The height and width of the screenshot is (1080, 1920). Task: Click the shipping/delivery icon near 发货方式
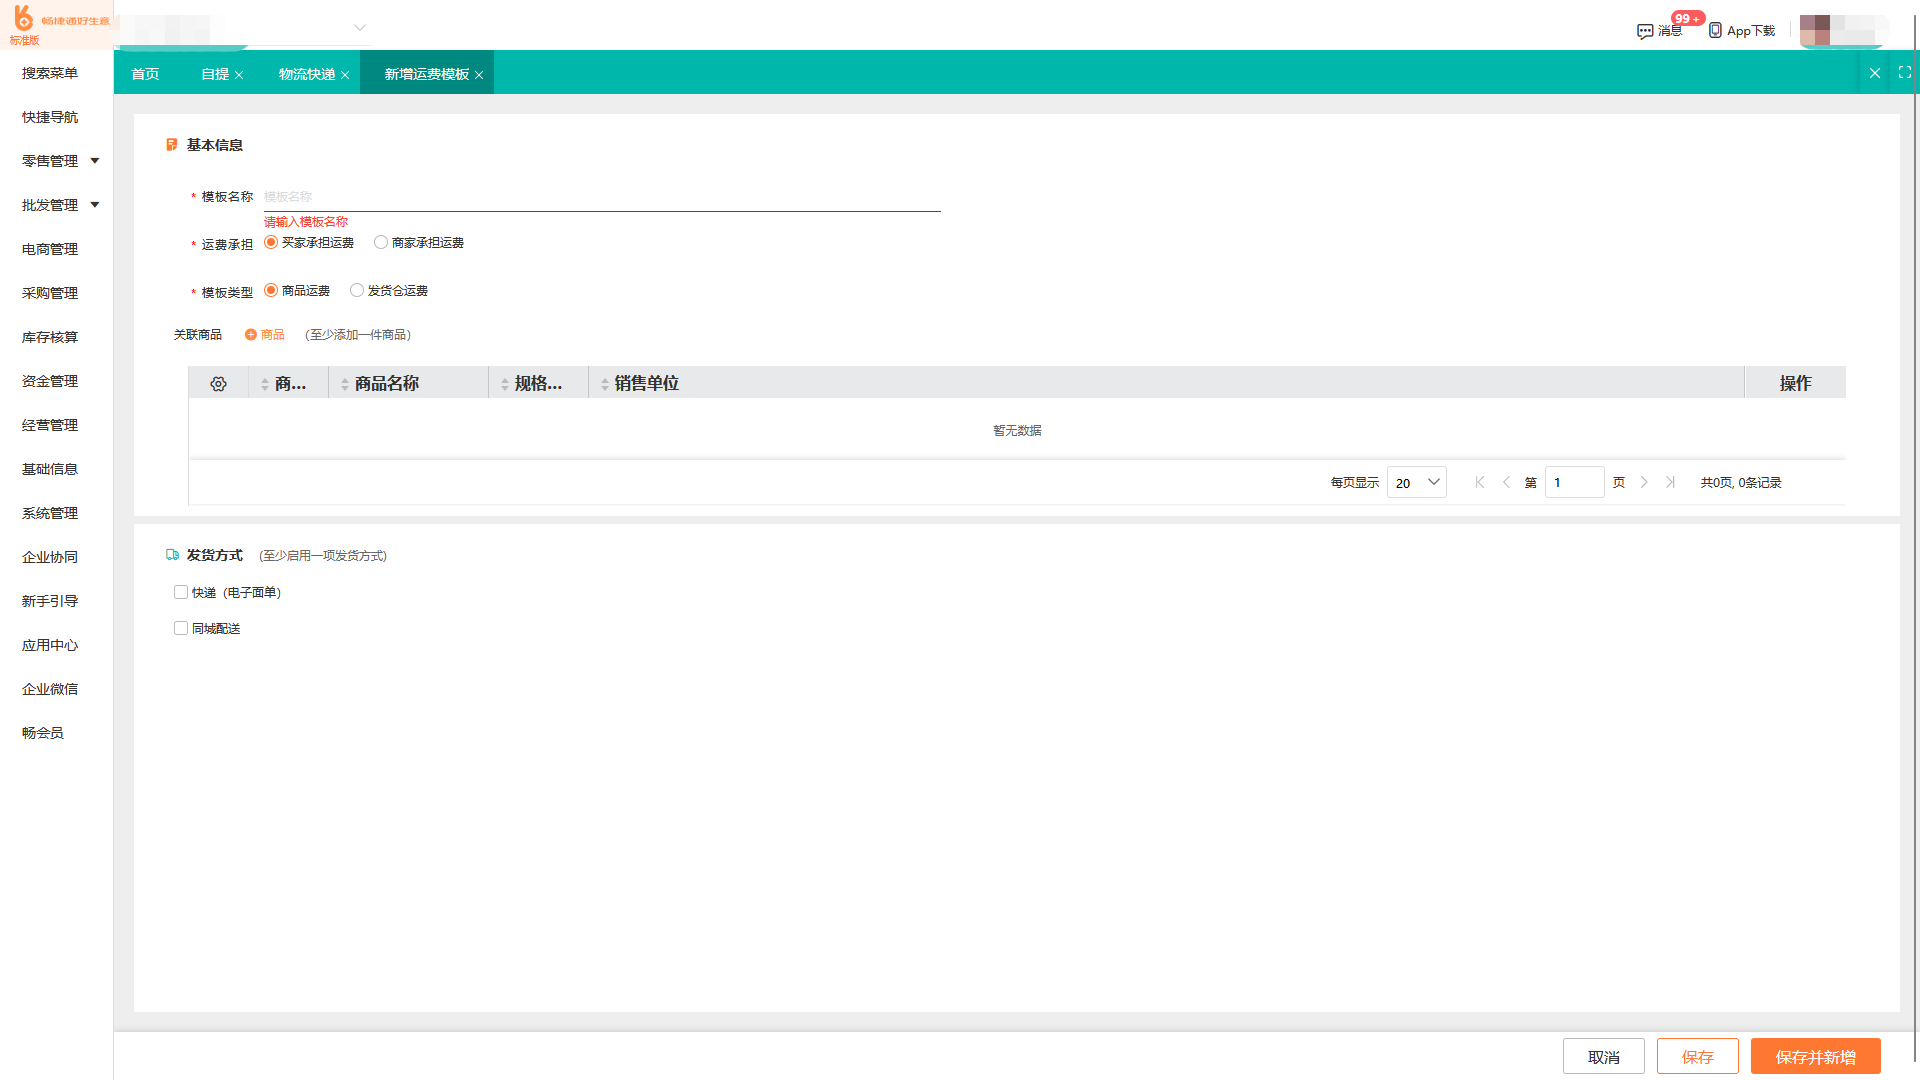[173, 553]
